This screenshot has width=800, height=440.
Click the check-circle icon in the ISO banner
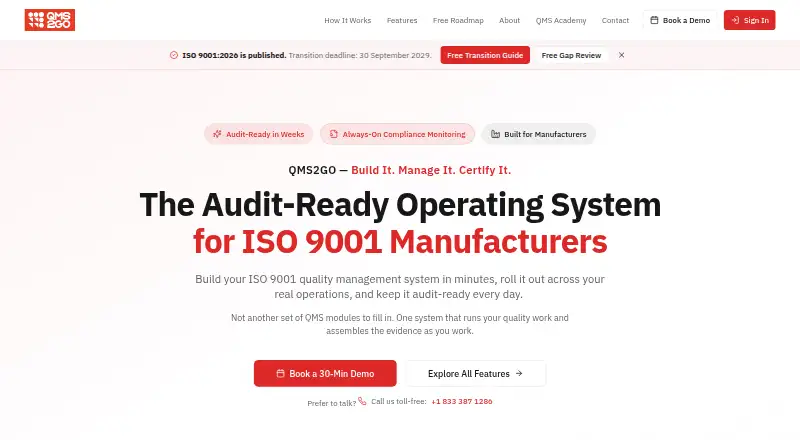[173, 55]
